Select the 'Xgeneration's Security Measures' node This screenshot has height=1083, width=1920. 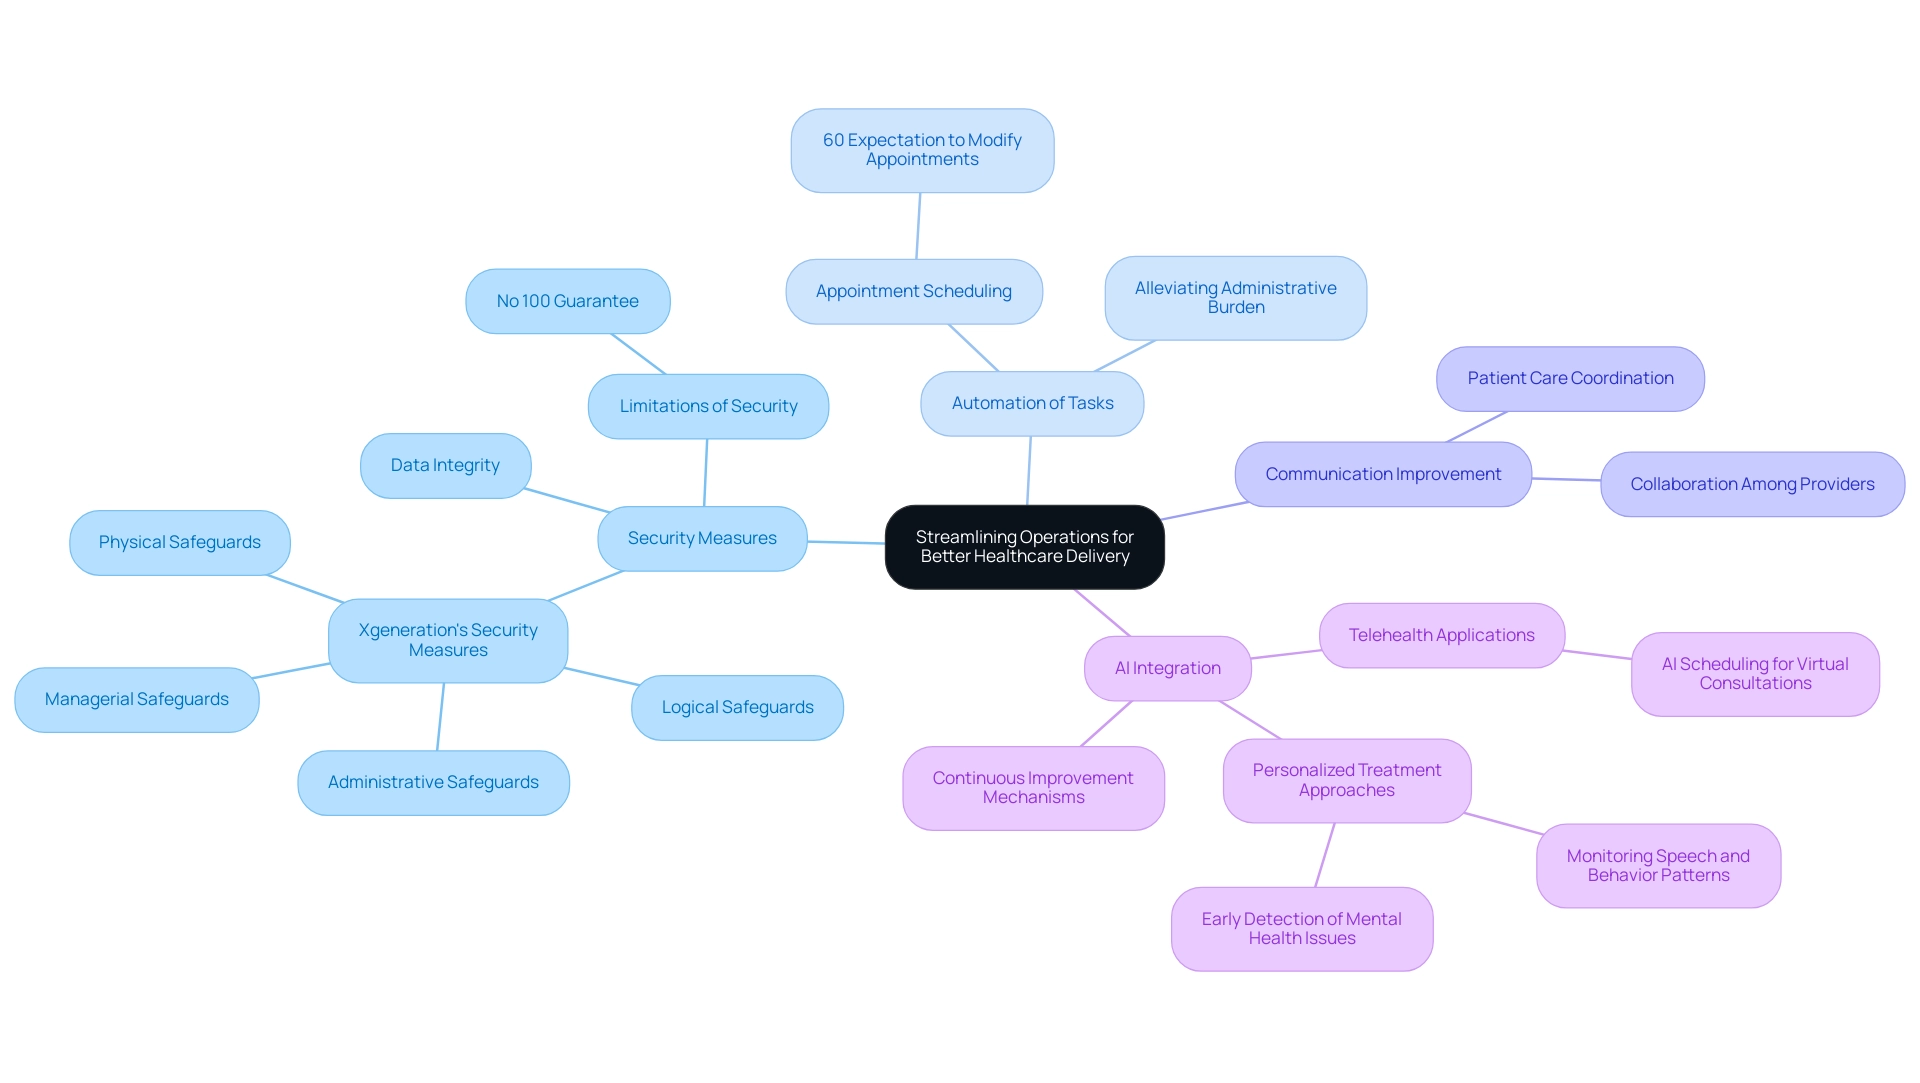(x=421, y=640)
